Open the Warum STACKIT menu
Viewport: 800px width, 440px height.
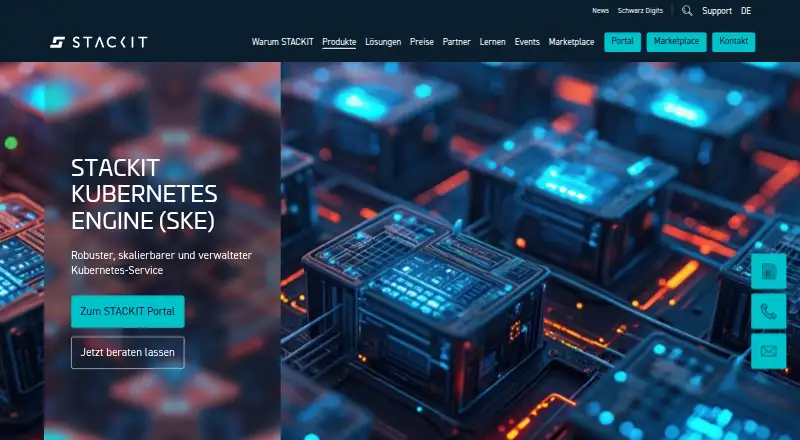(x=283, y=42)
